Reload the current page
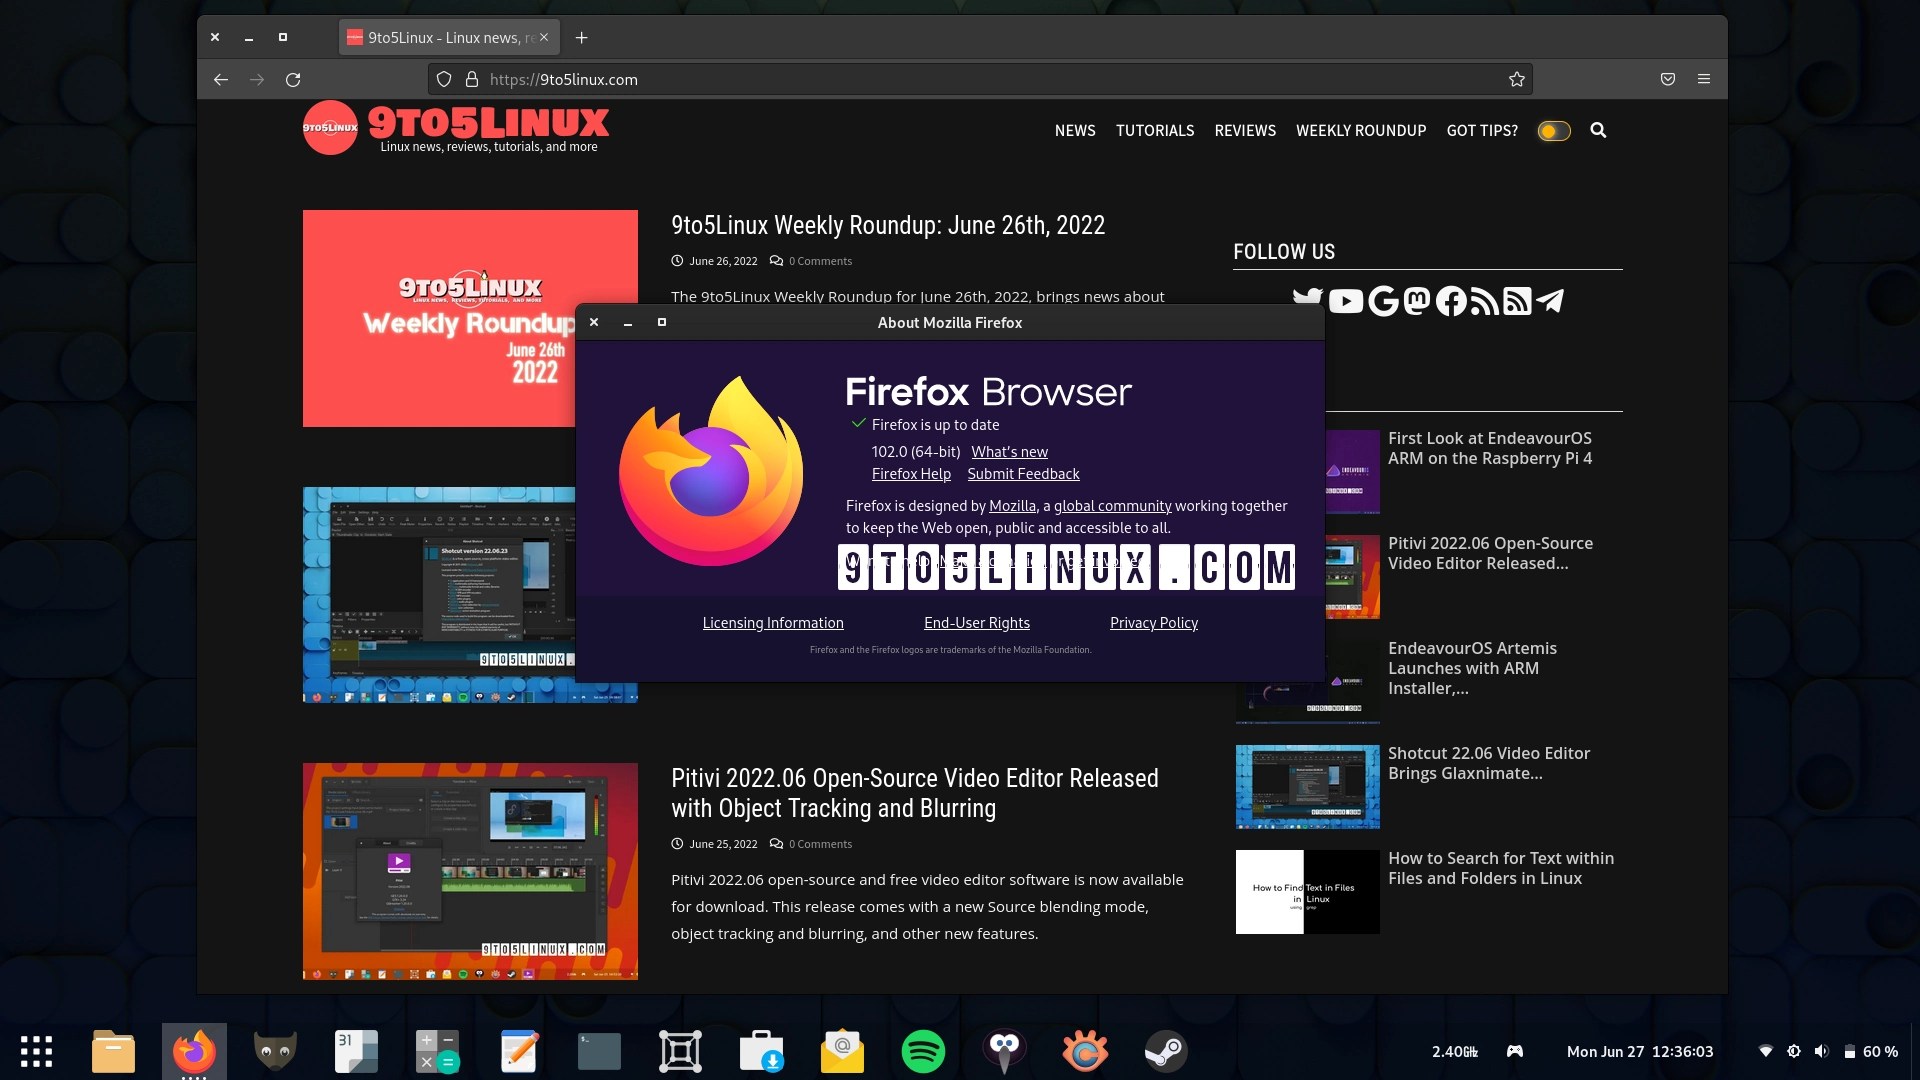This screenshot has width=1920, height=1080. (x=293, y=79)
